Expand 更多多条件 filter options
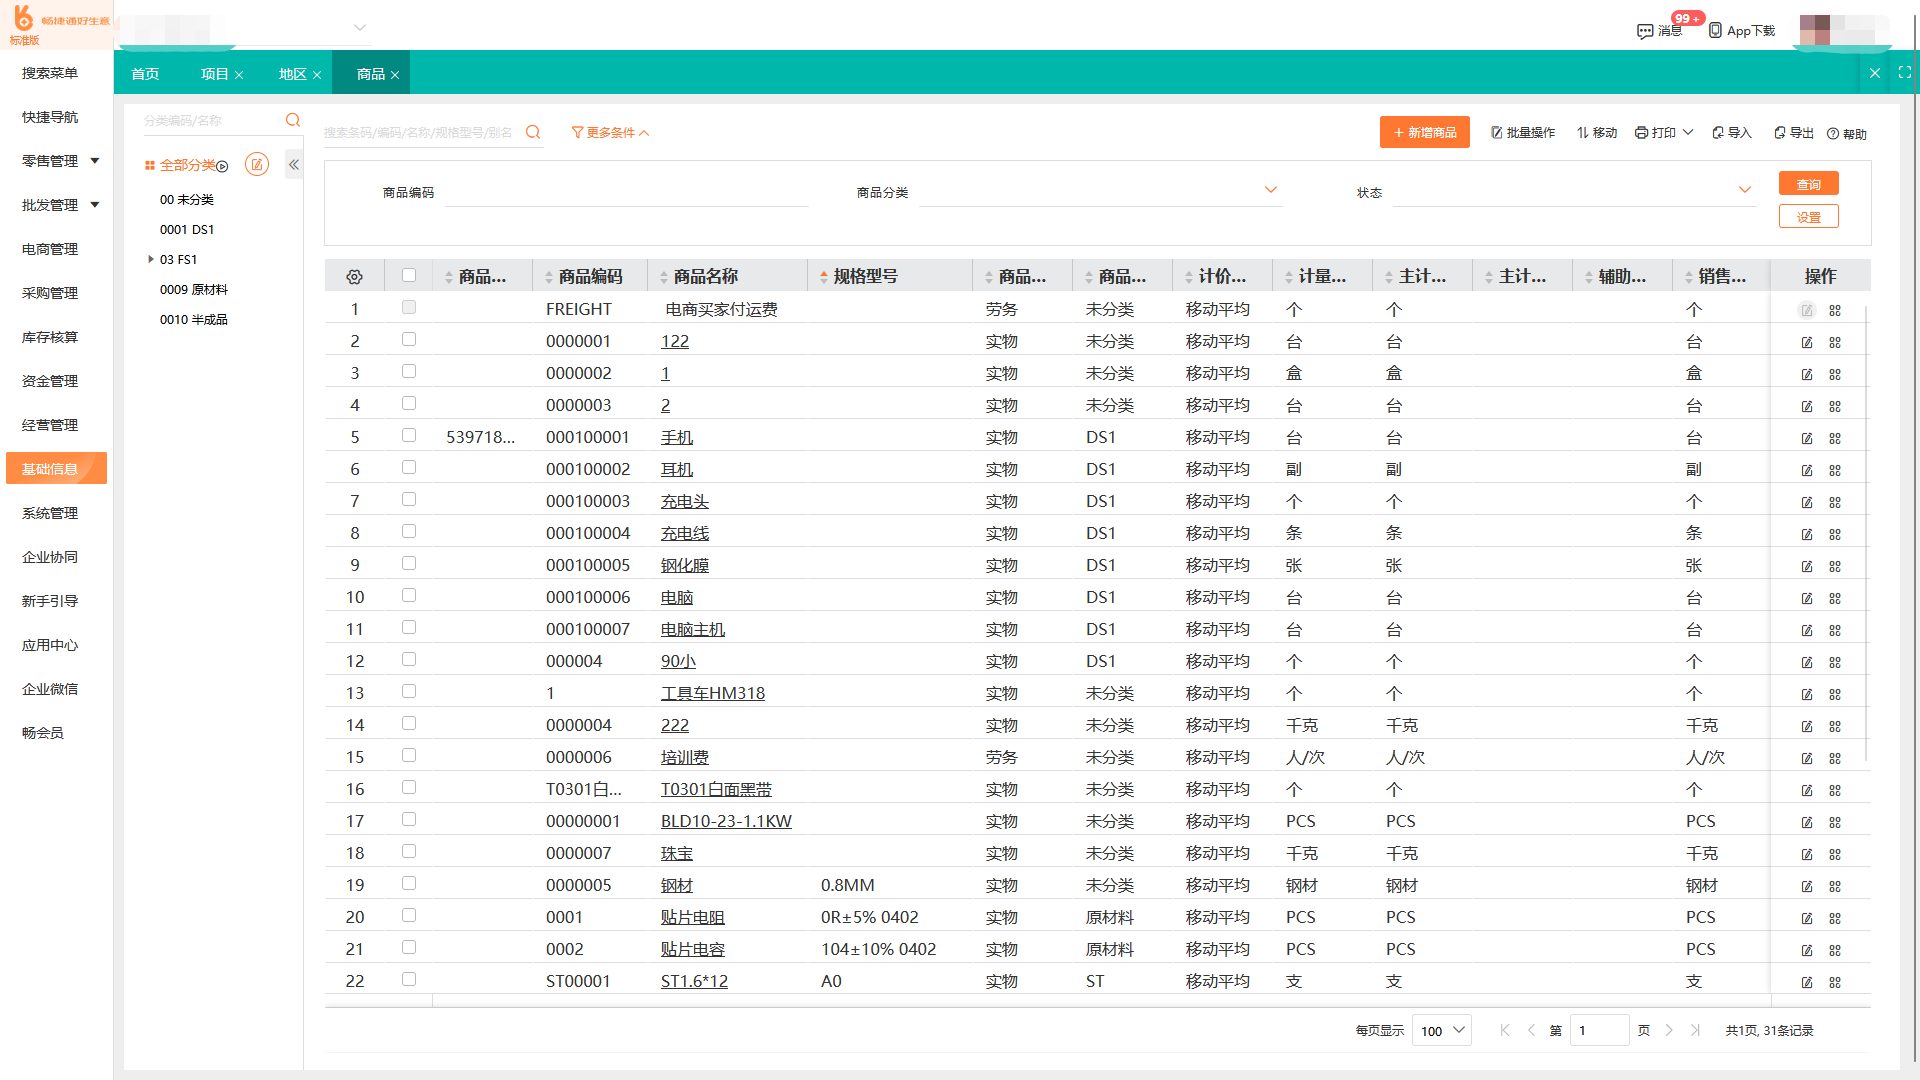 click(x=613, y=132)
